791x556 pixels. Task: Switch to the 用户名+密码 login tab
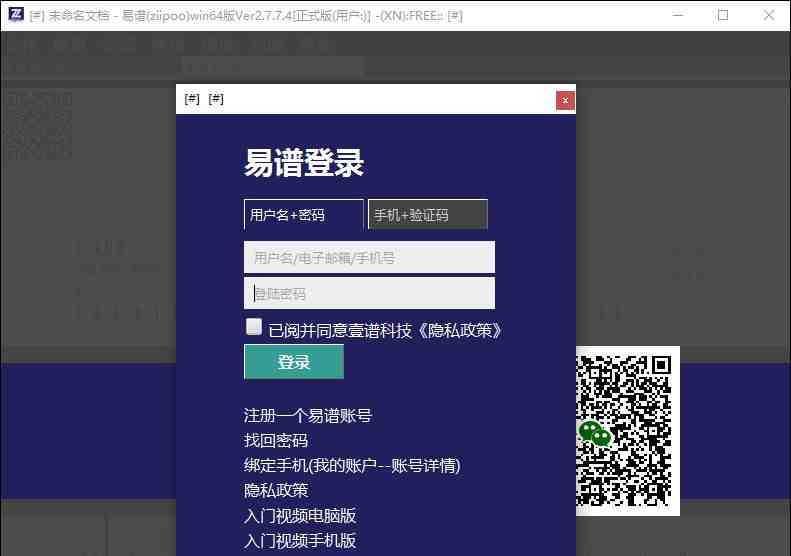tap(304, 215)
